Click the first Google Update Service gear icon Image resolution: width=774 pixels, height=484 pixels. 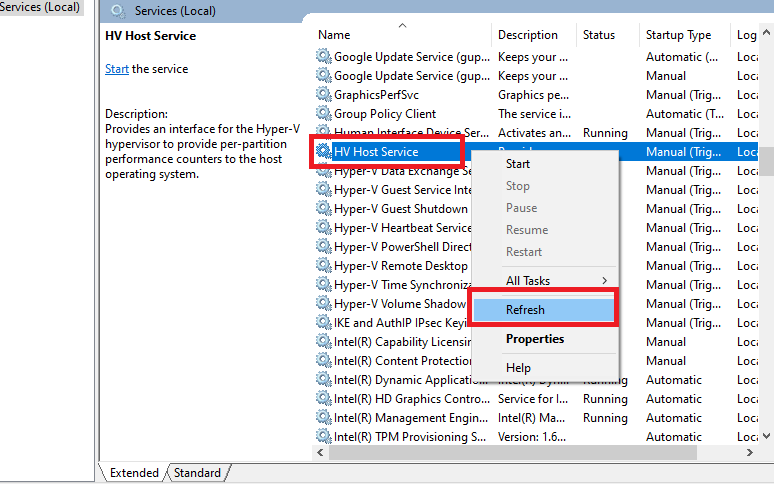pos(323,56)
